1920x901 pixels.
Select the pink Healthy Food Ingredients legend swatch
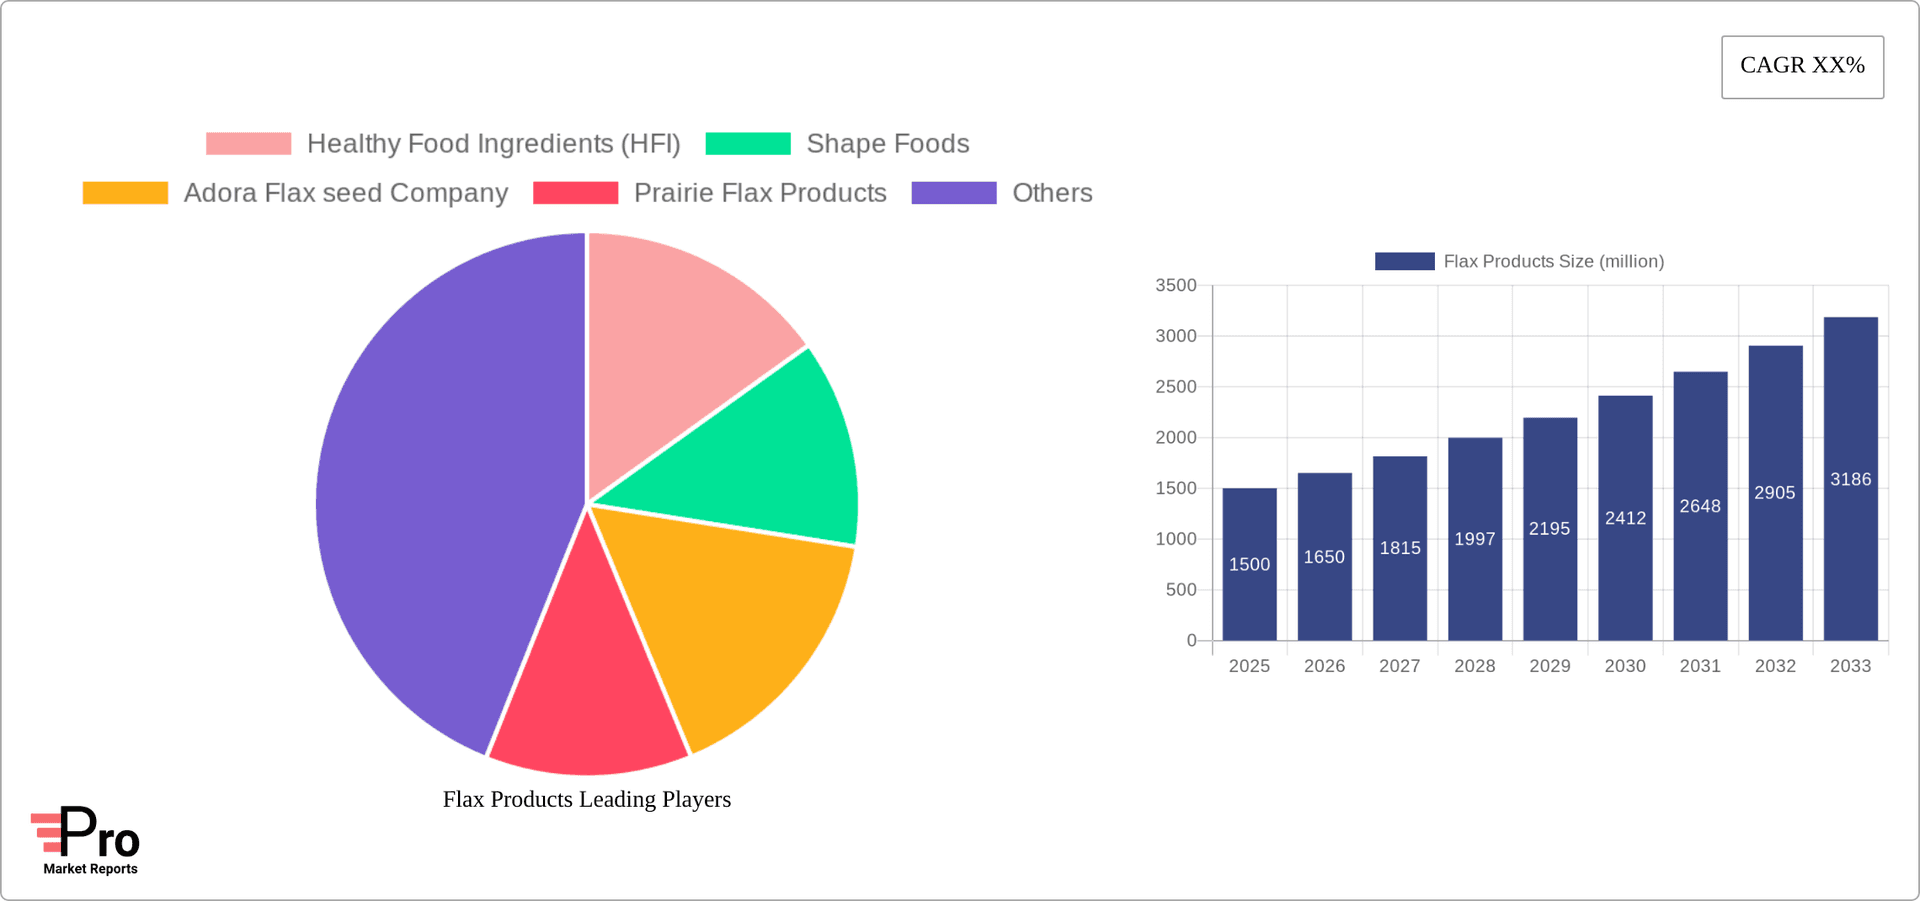(246, 143)
